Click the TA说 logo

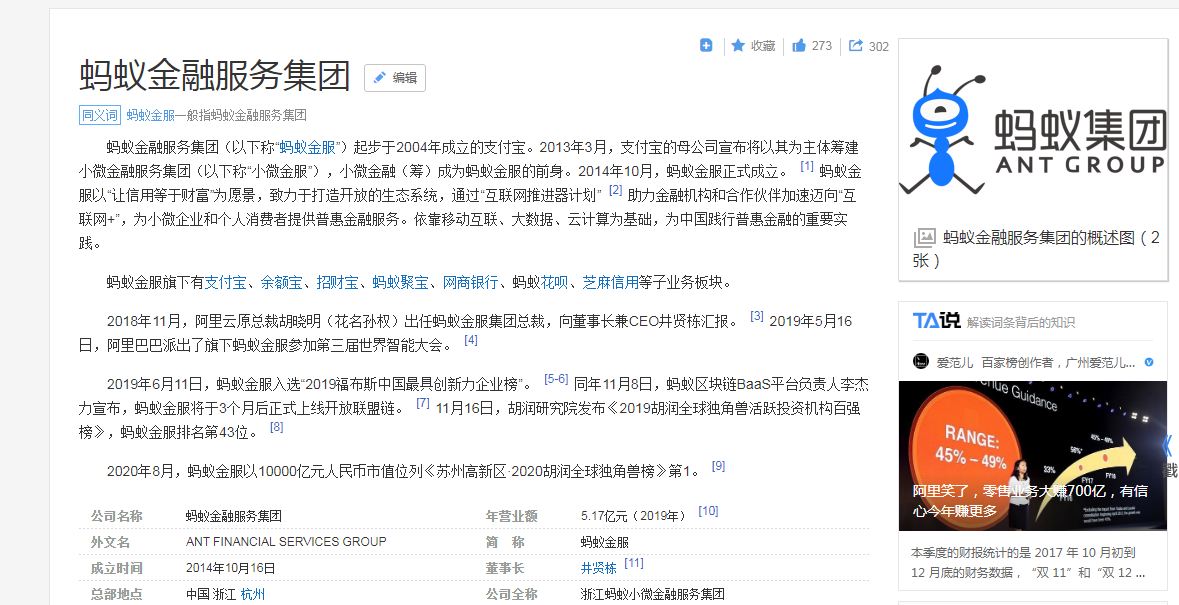point(936,321)
